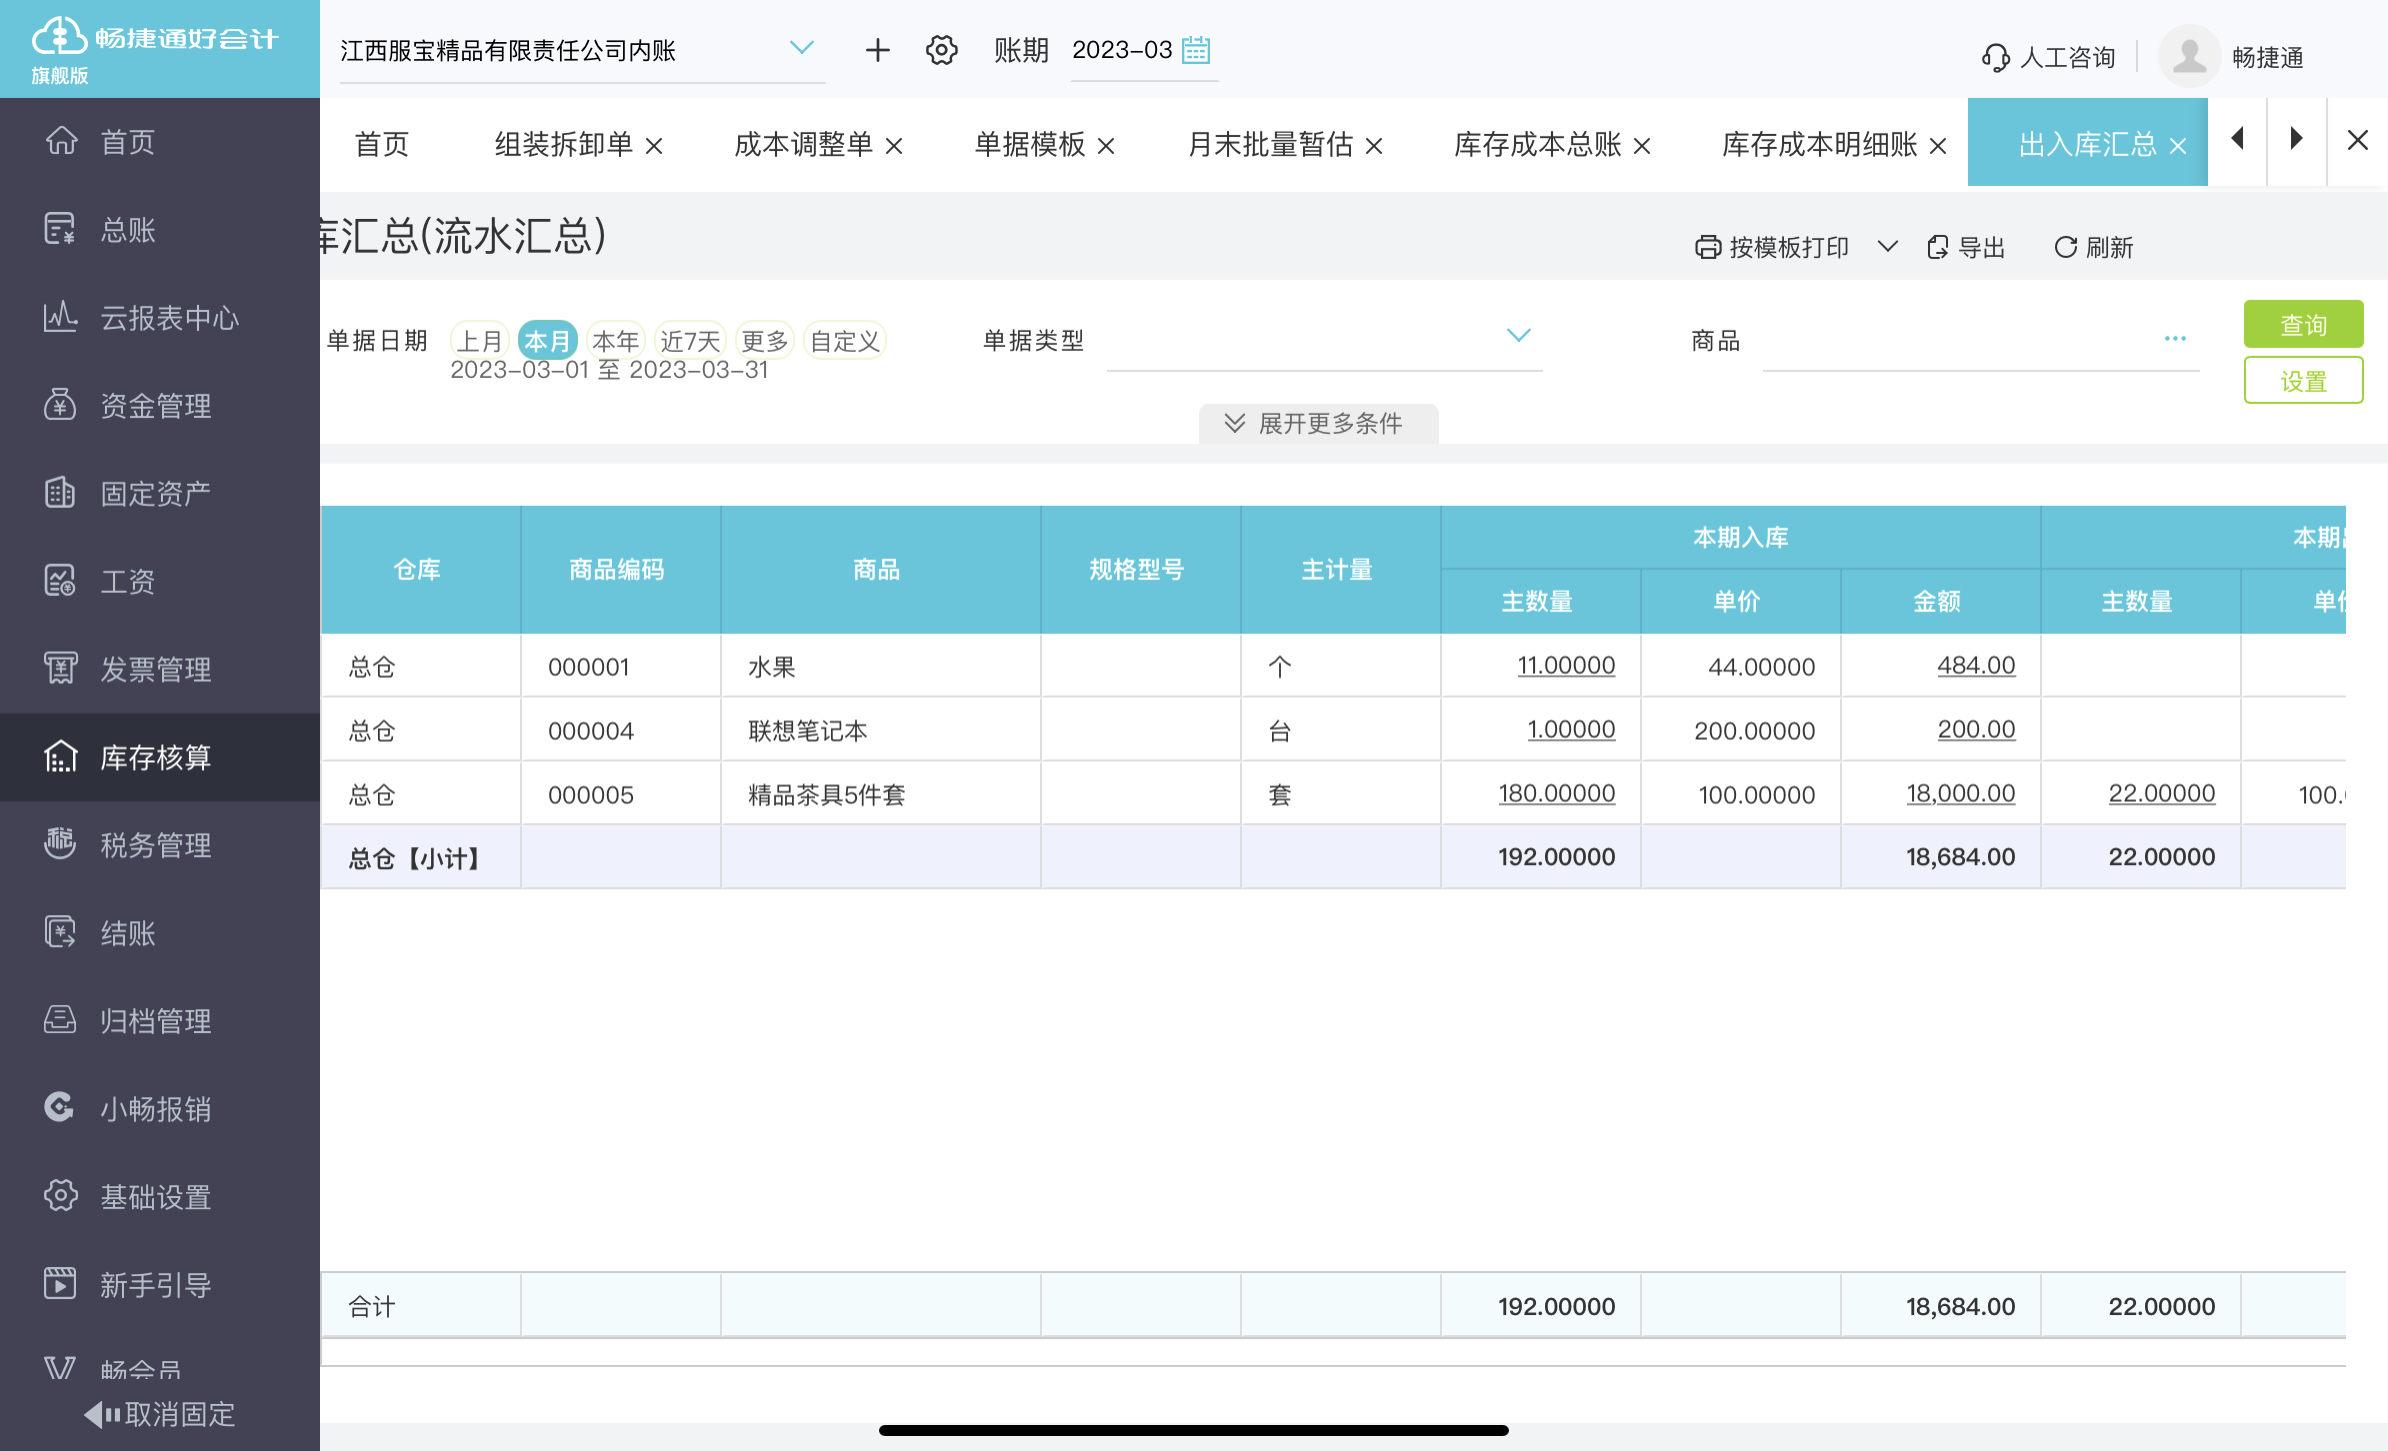This screenshot has width=2388, height=1451.
Task: Click the calendar icon next to 账期
Action: click(1196, 49)
